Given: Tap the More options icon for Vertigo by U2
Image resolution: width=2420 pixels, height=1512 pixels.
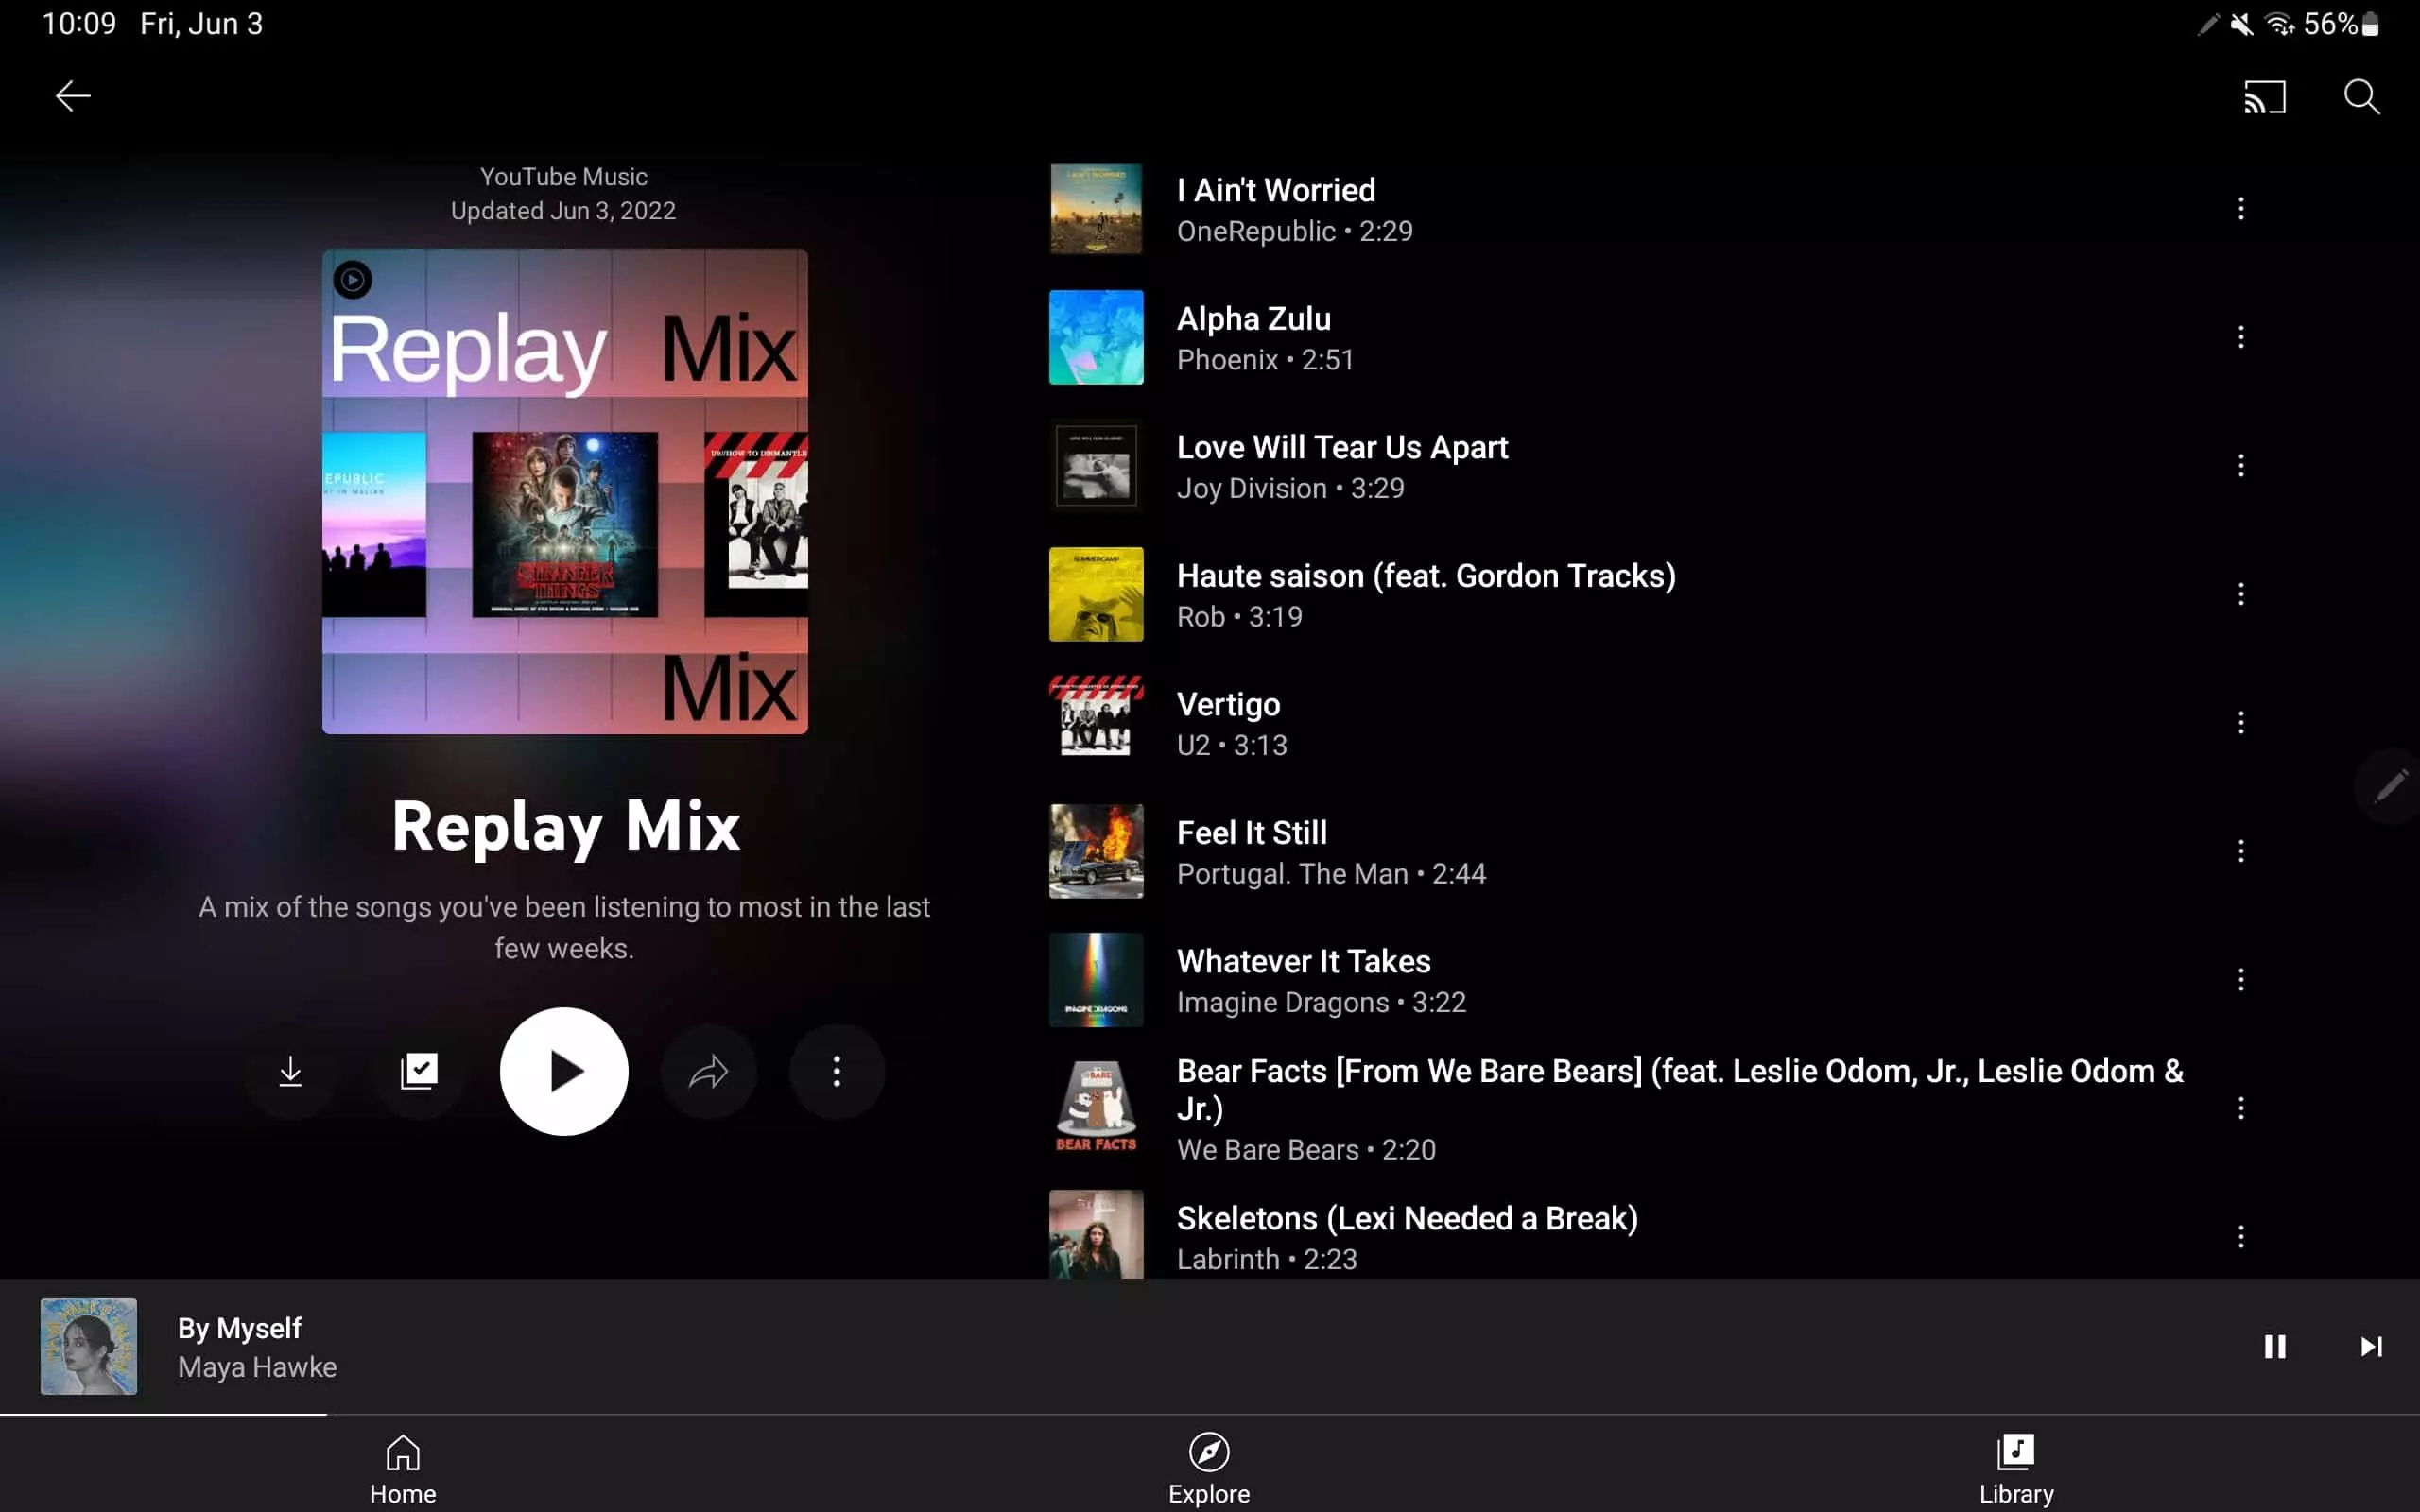Looking at the screenshot, I should 2240,723.
